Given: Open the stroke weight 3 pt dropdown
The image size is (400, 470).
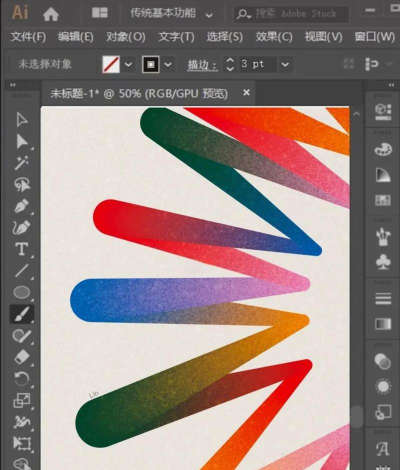Looking at the screenshot, I should pos(285,65).
